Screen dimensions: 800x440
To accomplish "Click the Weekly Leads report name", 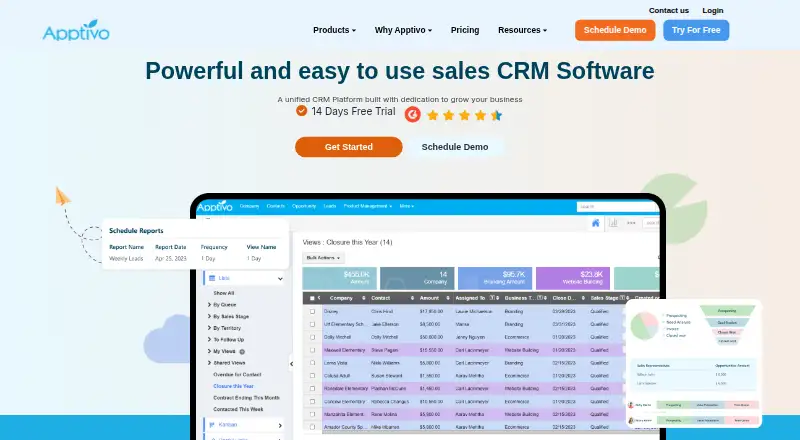I will coord(126,259).
